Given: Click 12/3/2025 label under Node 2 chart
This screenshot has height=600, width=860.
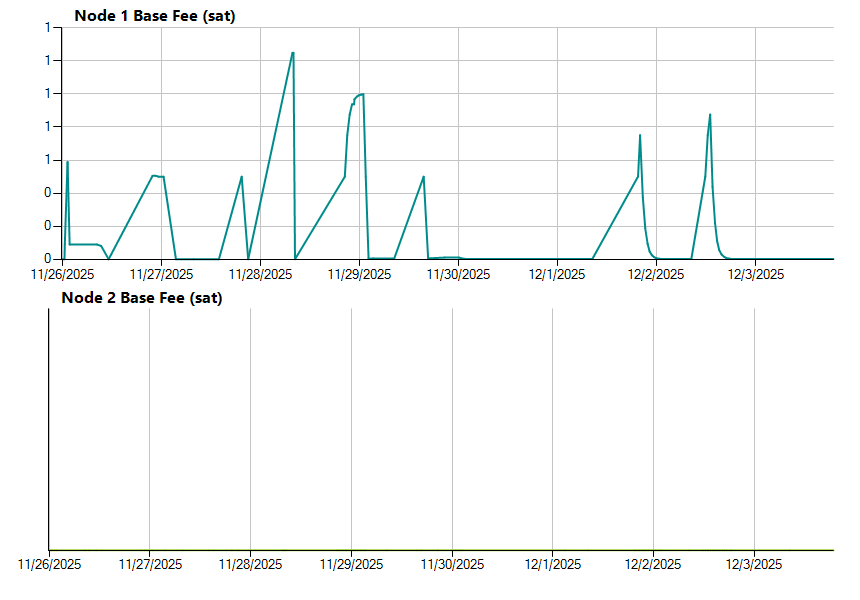Looking at the screenshot, I should click(754, 565).
